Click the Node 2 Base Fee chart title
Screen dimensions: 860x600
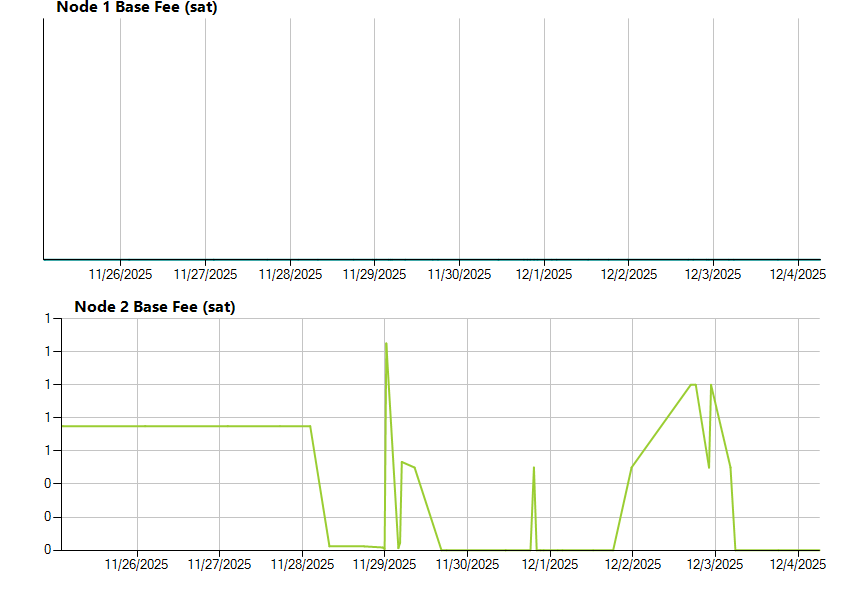pos(155,307)
